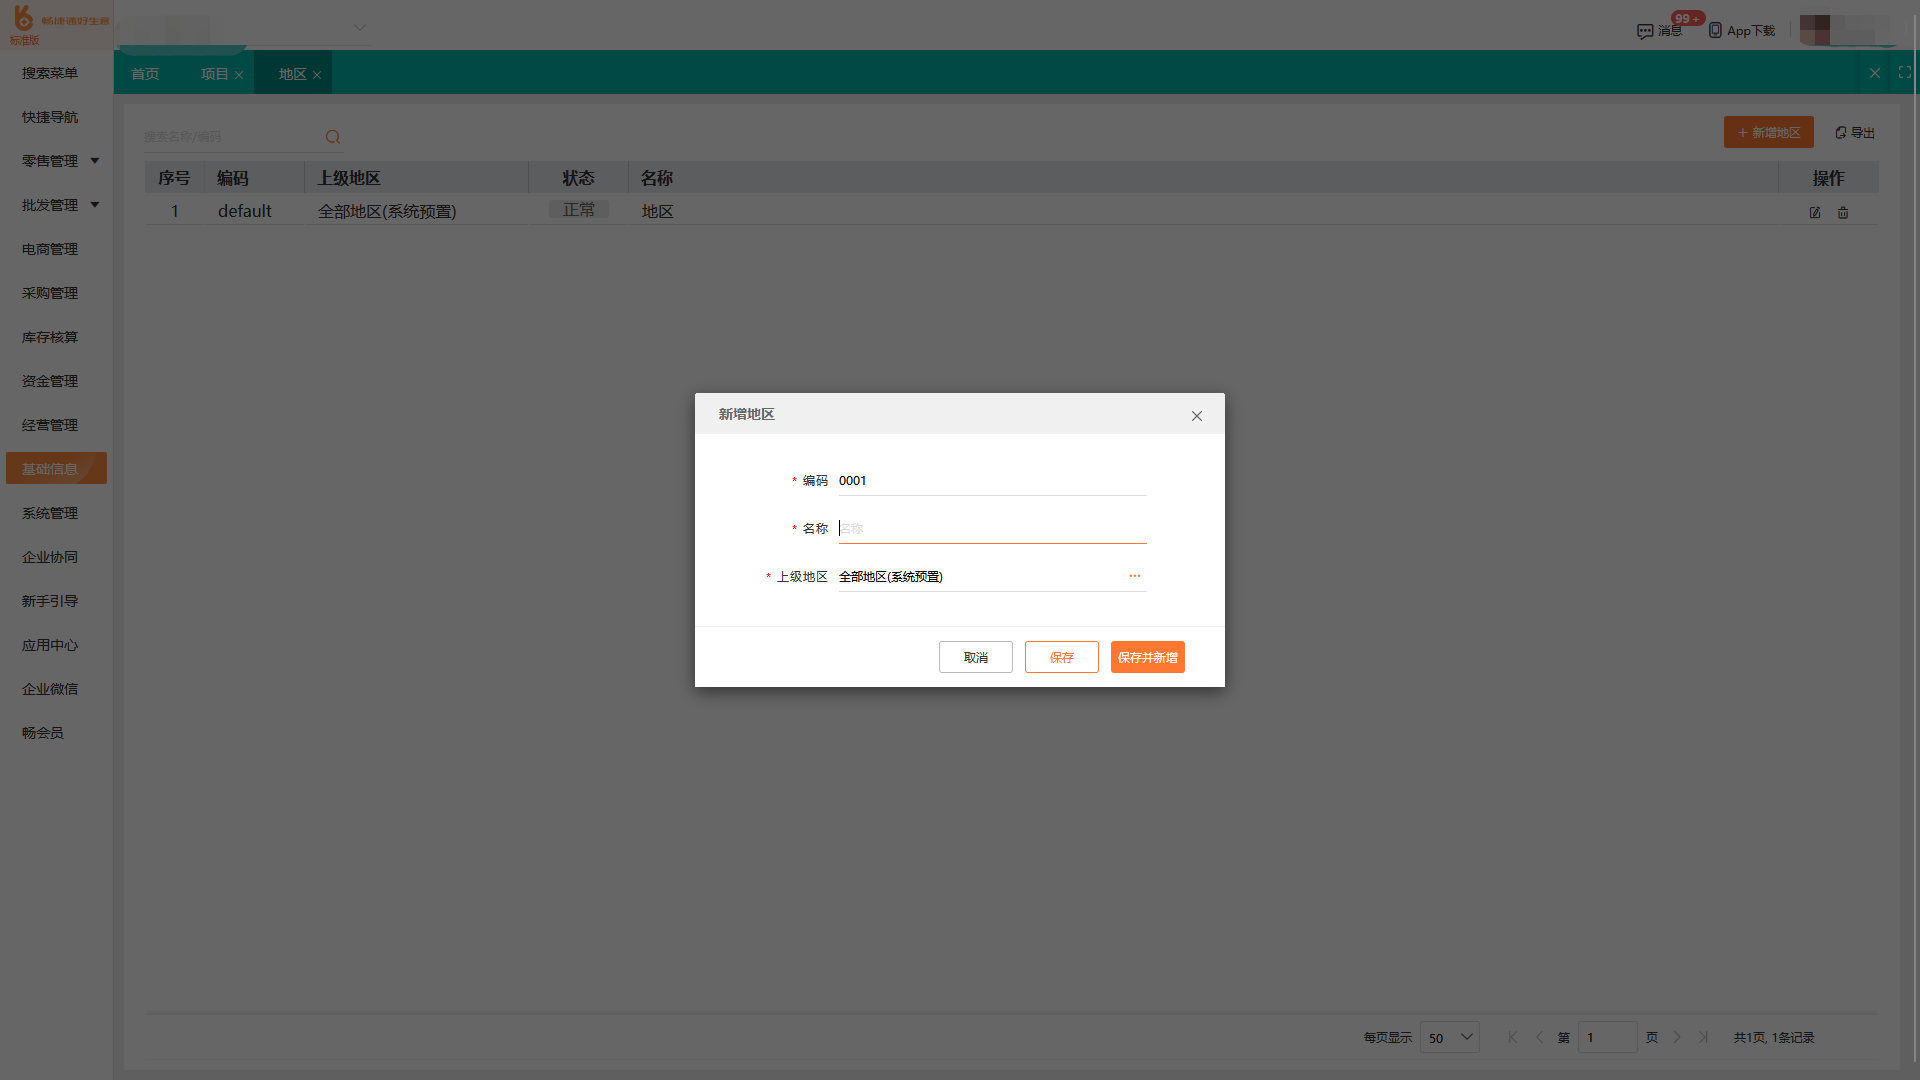Click 取消 button to dismiss dialog
Image resolution: width=1920 pixels, height=1080 pixels.
pos(976,657)
